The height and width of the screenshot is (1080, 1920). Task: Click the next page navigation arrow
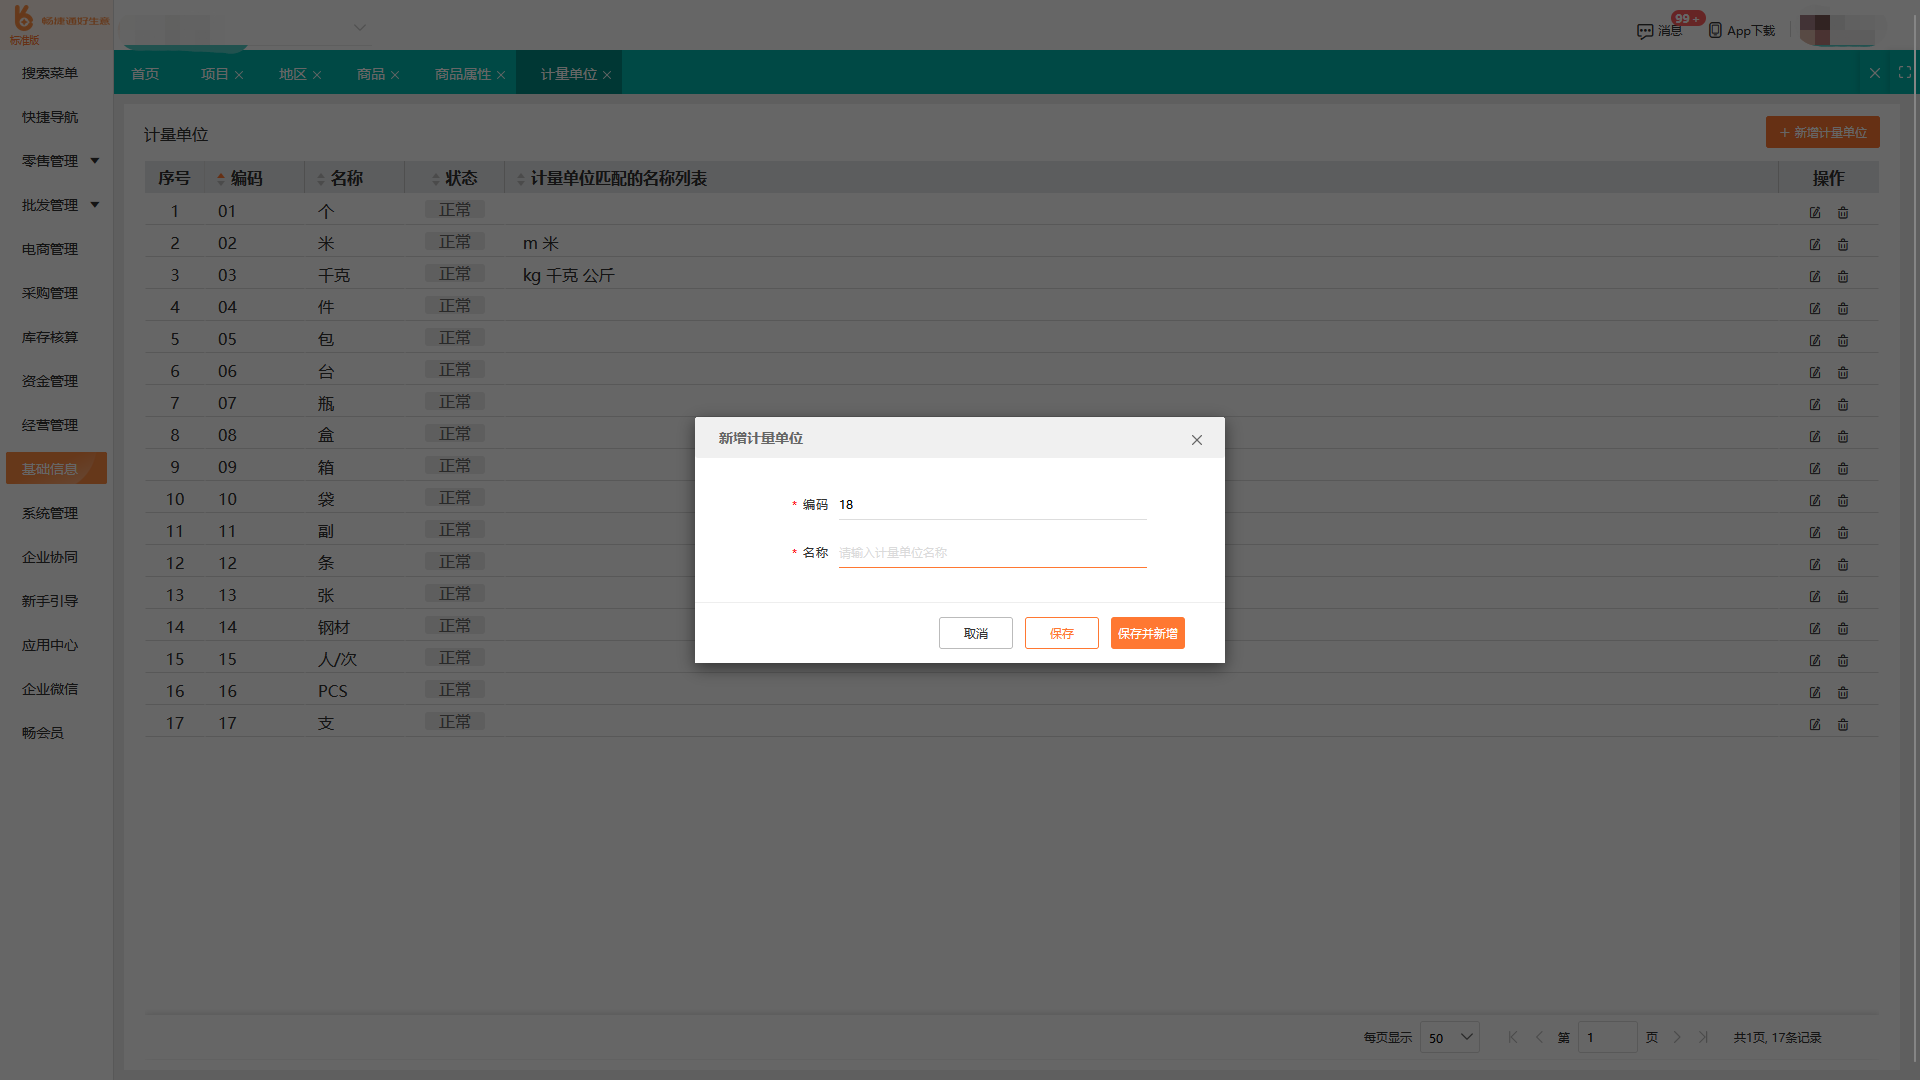tap(1677, 1038)
